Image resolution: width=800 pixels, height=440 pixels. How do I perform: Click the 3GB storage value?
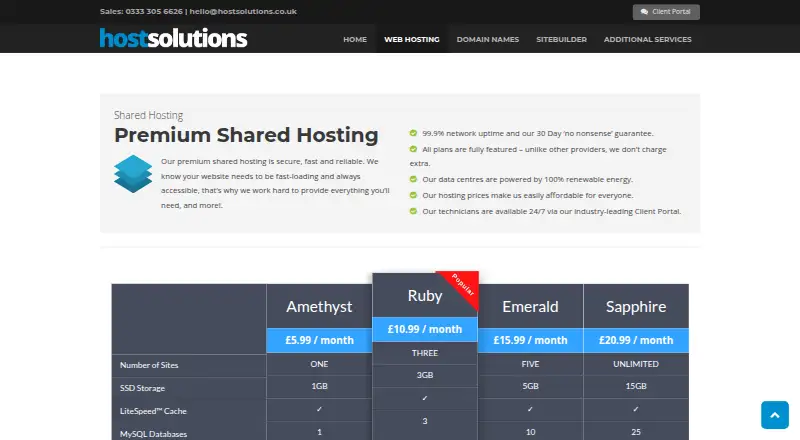click(425, 375)
